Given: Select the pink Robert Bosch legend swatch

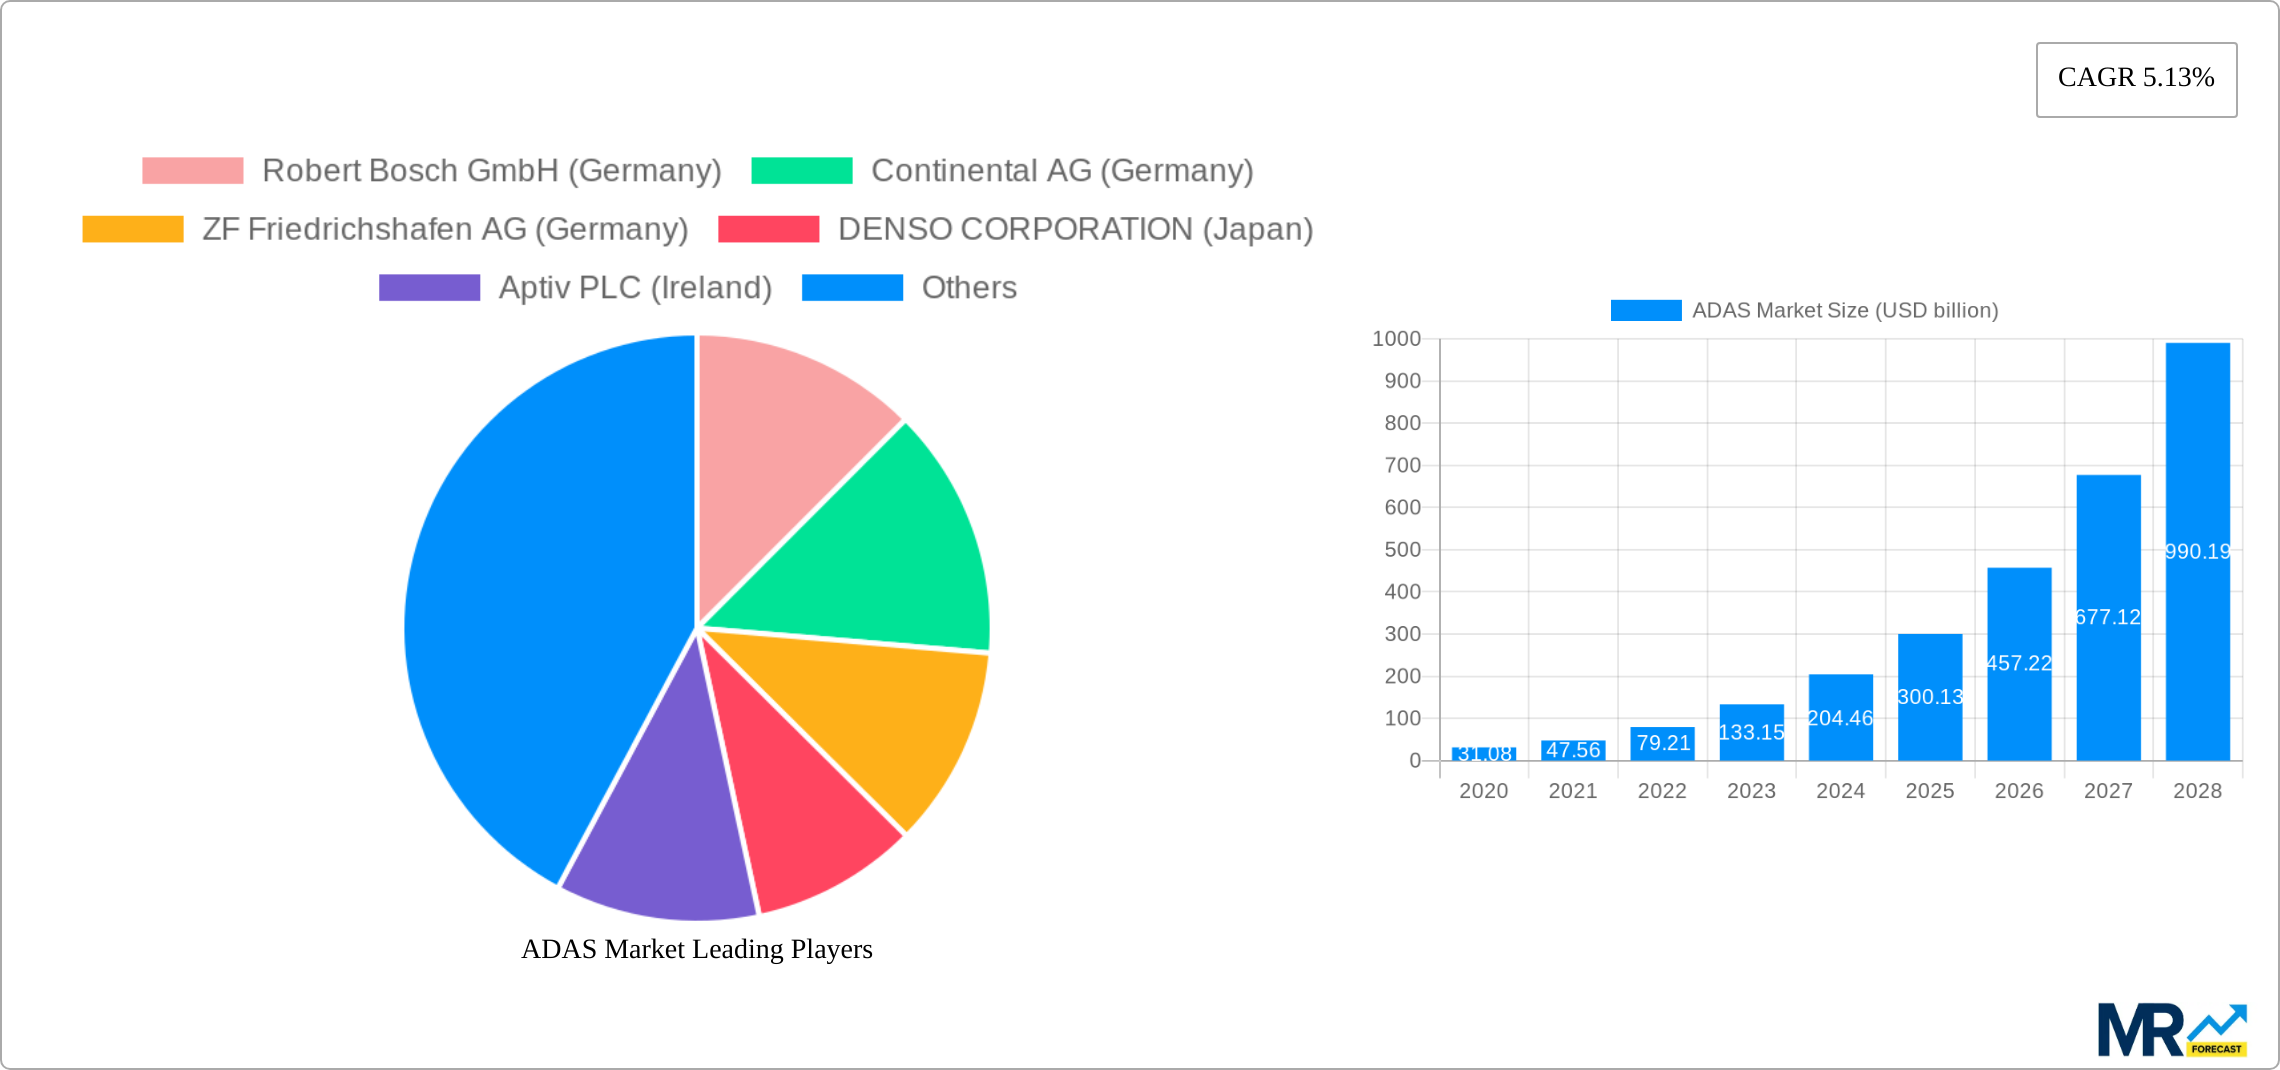Looking at the screenshot, I should tap(193, 170).
